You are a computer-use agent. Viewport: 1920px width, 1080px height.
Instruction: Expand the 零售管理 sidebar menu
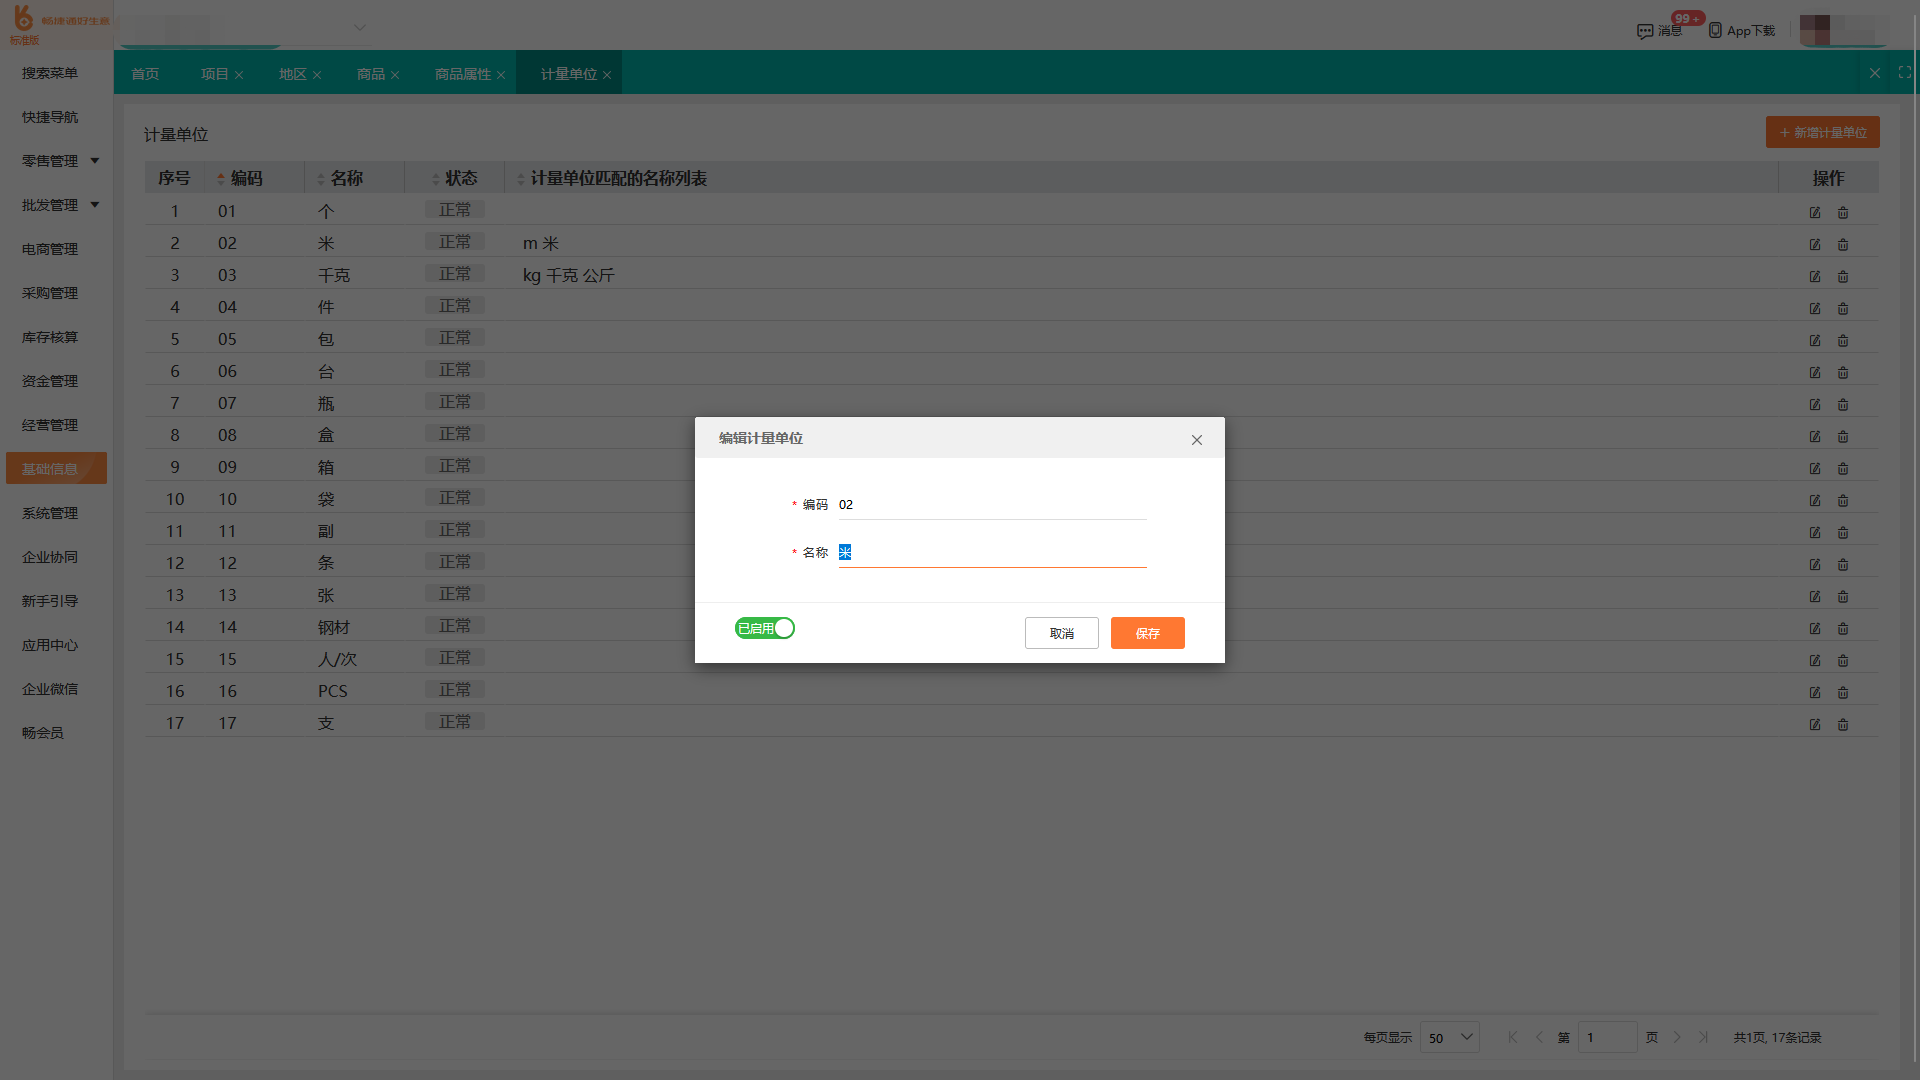[x=57, y=161]
